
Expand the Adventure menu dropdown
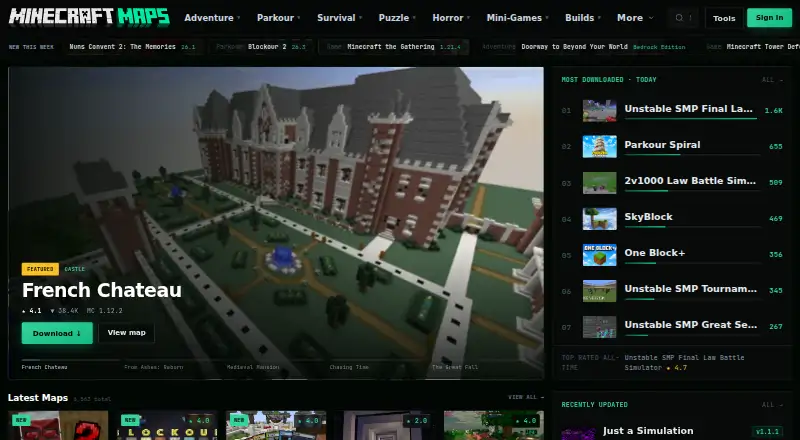[212, 17]
